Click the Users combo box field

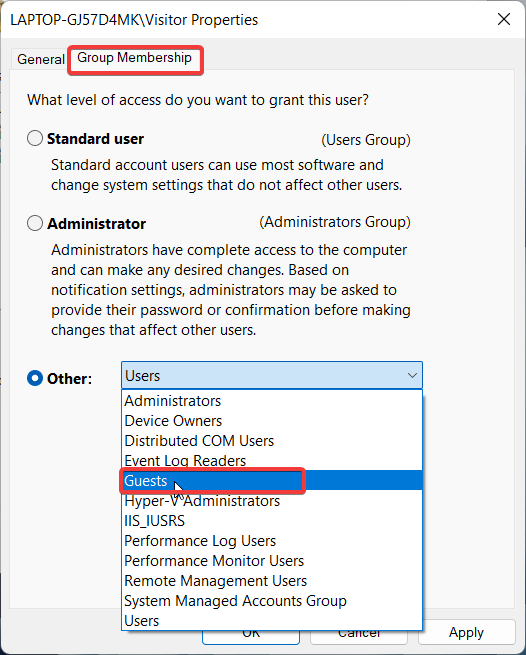pos(272,376)
